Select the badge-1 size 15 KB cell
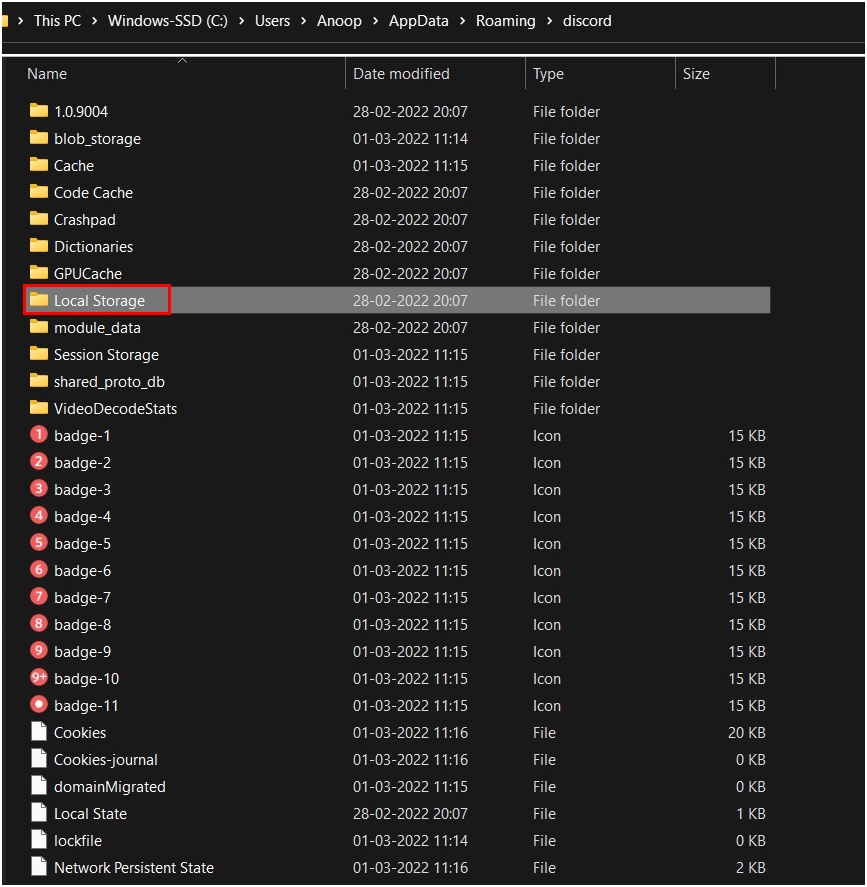The height and width of the screenshot is (887, 867). pos(747,436)
